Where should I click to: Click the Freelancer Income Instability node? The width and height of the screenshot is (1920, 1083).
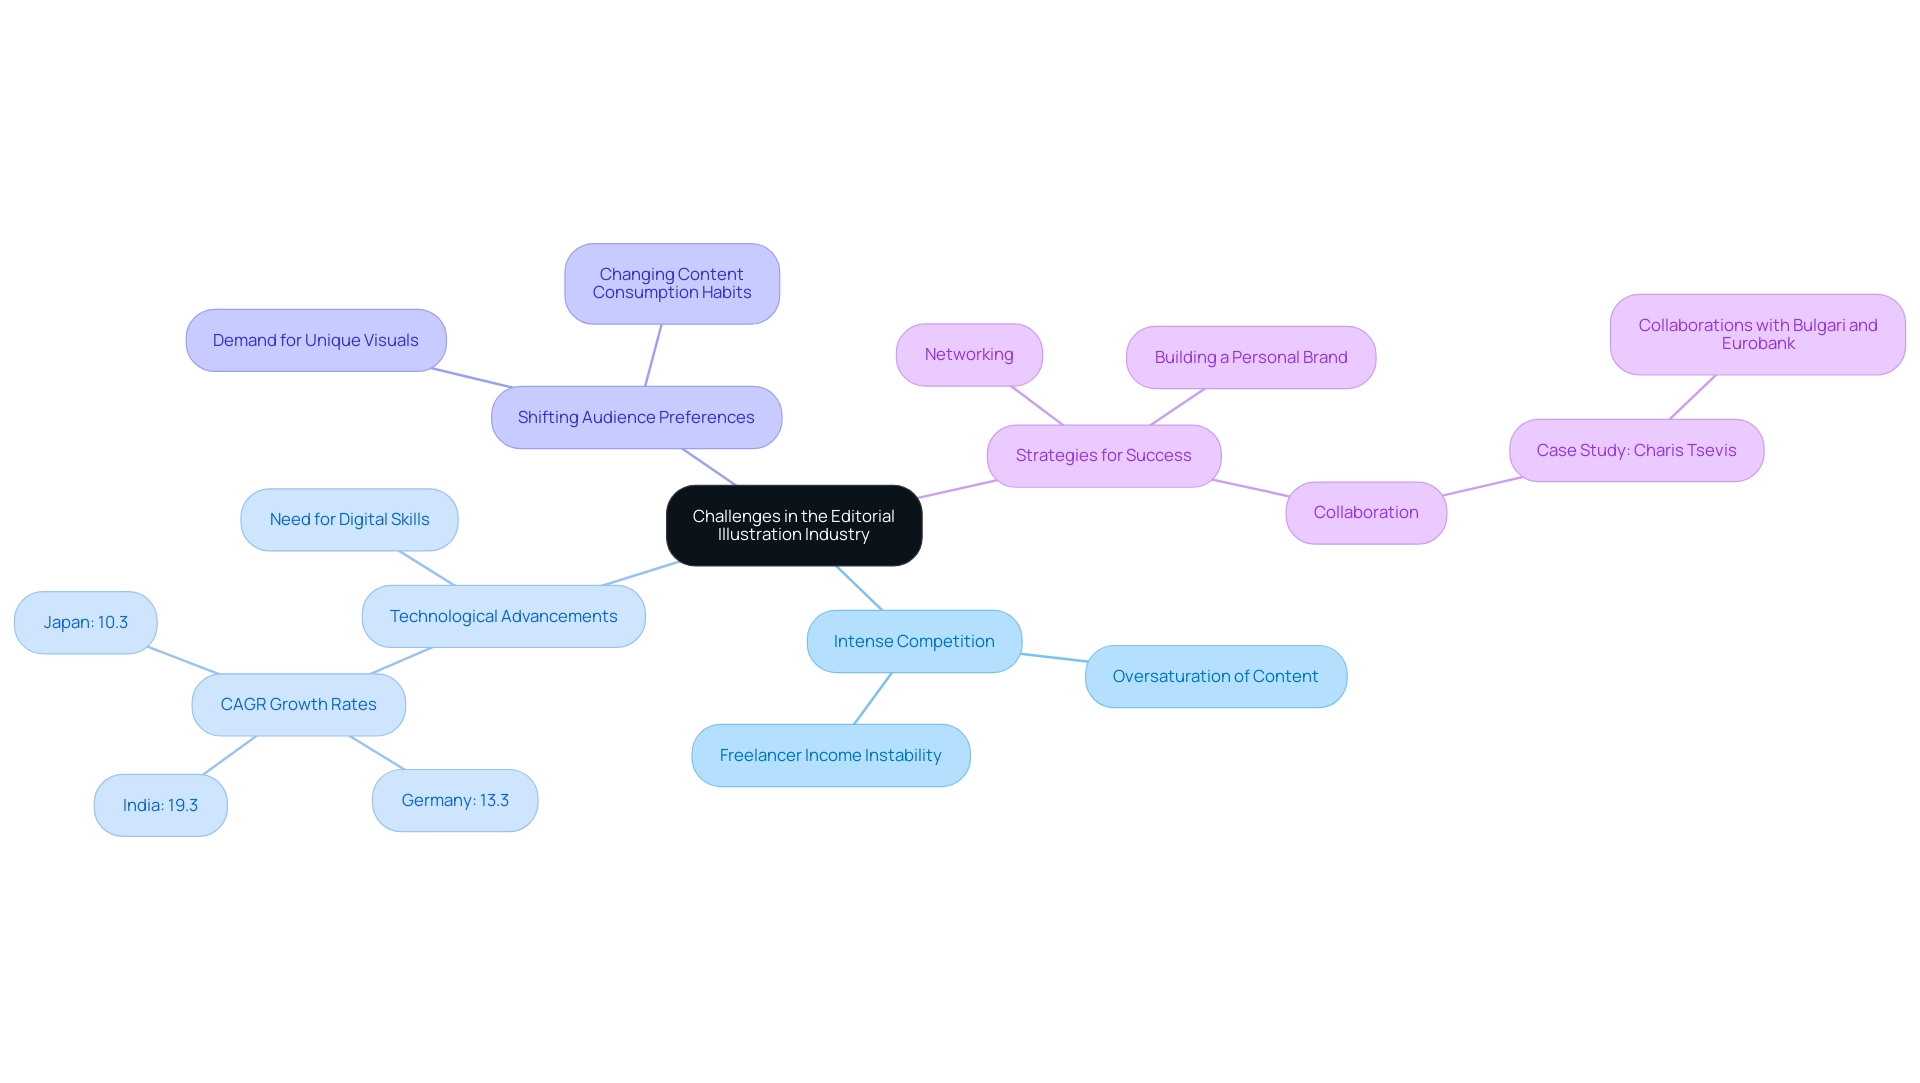831,753
